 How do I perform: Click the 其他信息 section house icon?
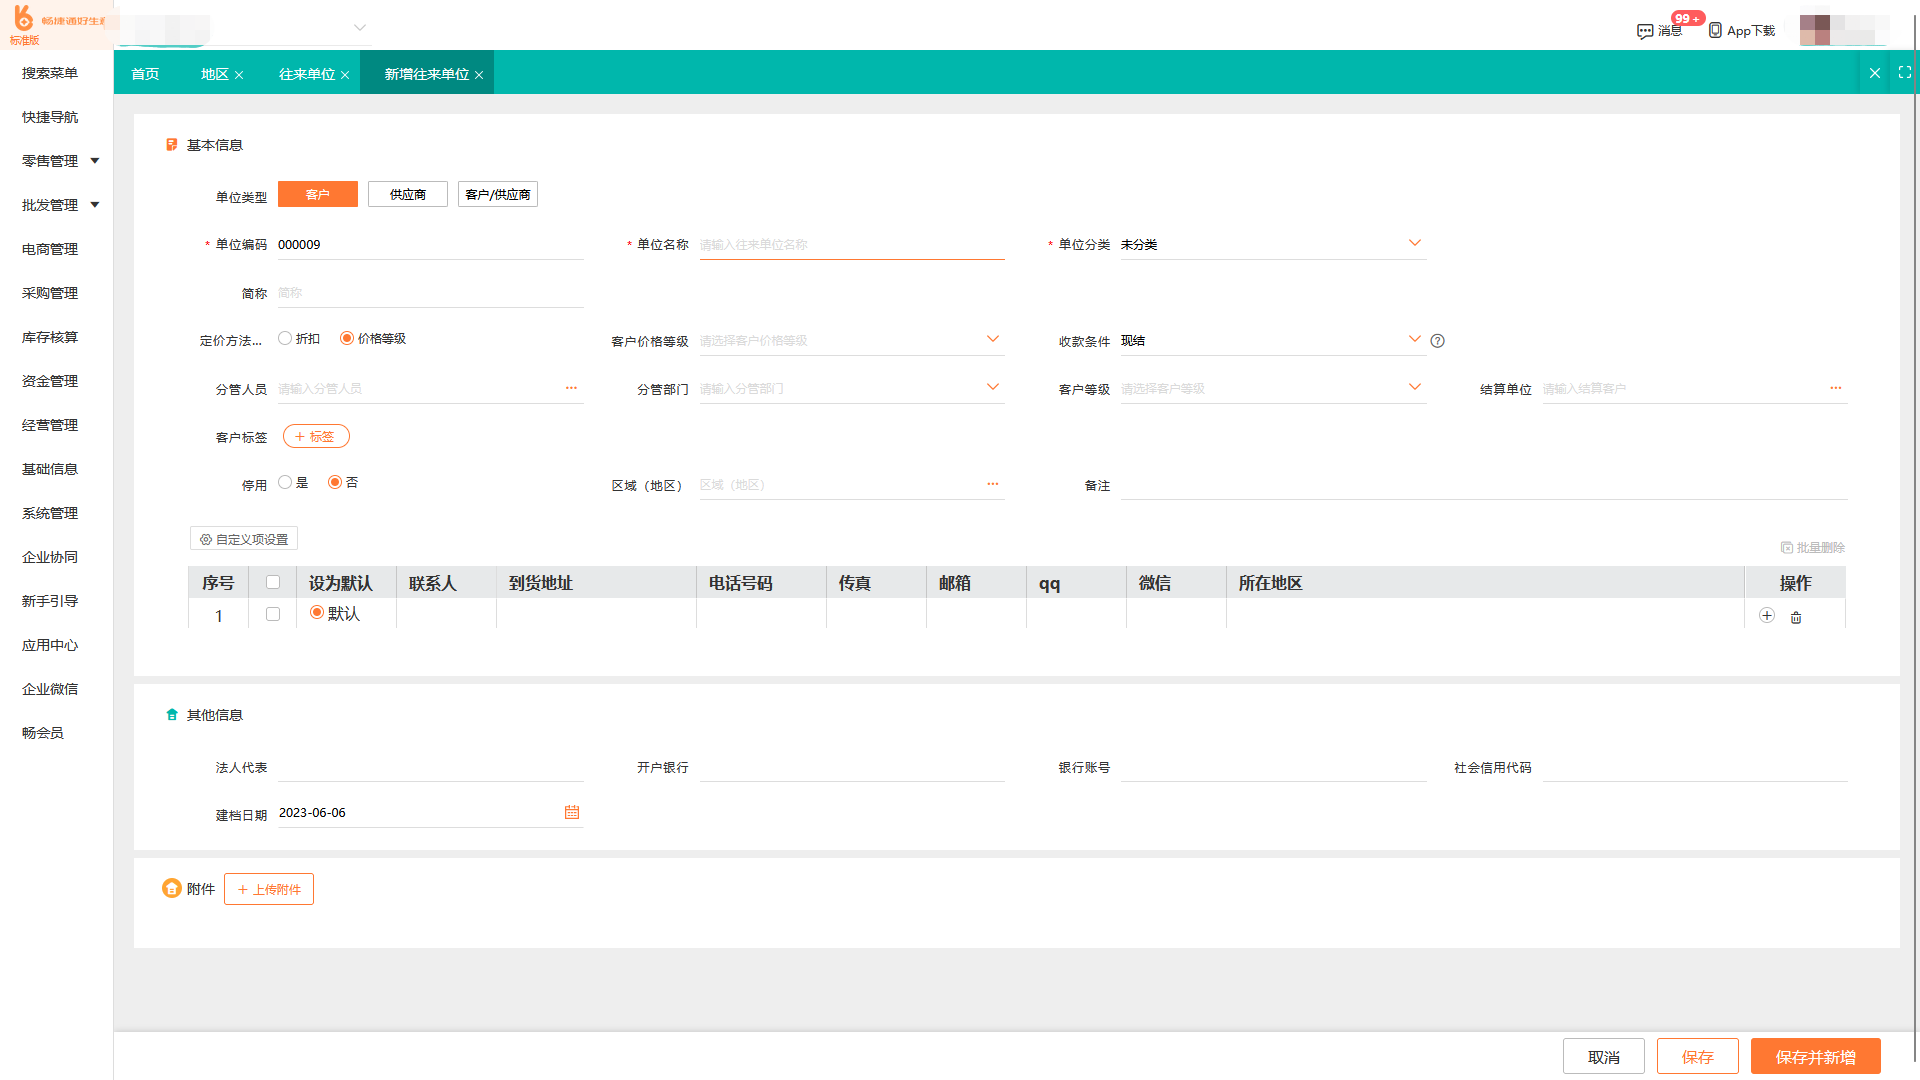click(x=171, y=716)
